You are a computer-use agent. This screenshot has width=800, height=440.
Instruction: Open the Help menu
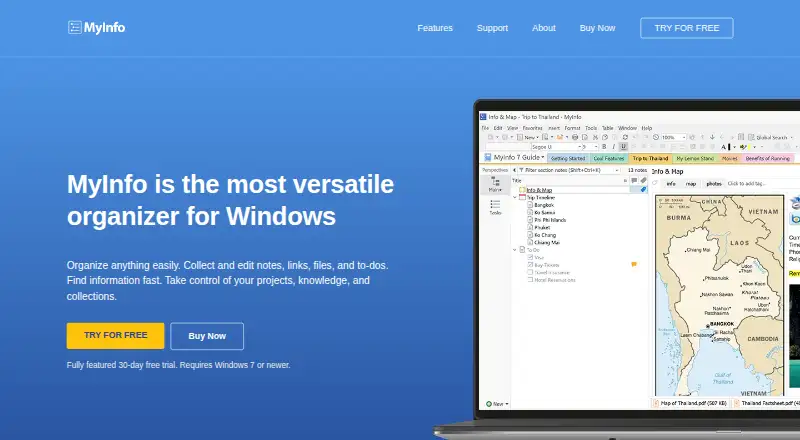coord(646,128)
